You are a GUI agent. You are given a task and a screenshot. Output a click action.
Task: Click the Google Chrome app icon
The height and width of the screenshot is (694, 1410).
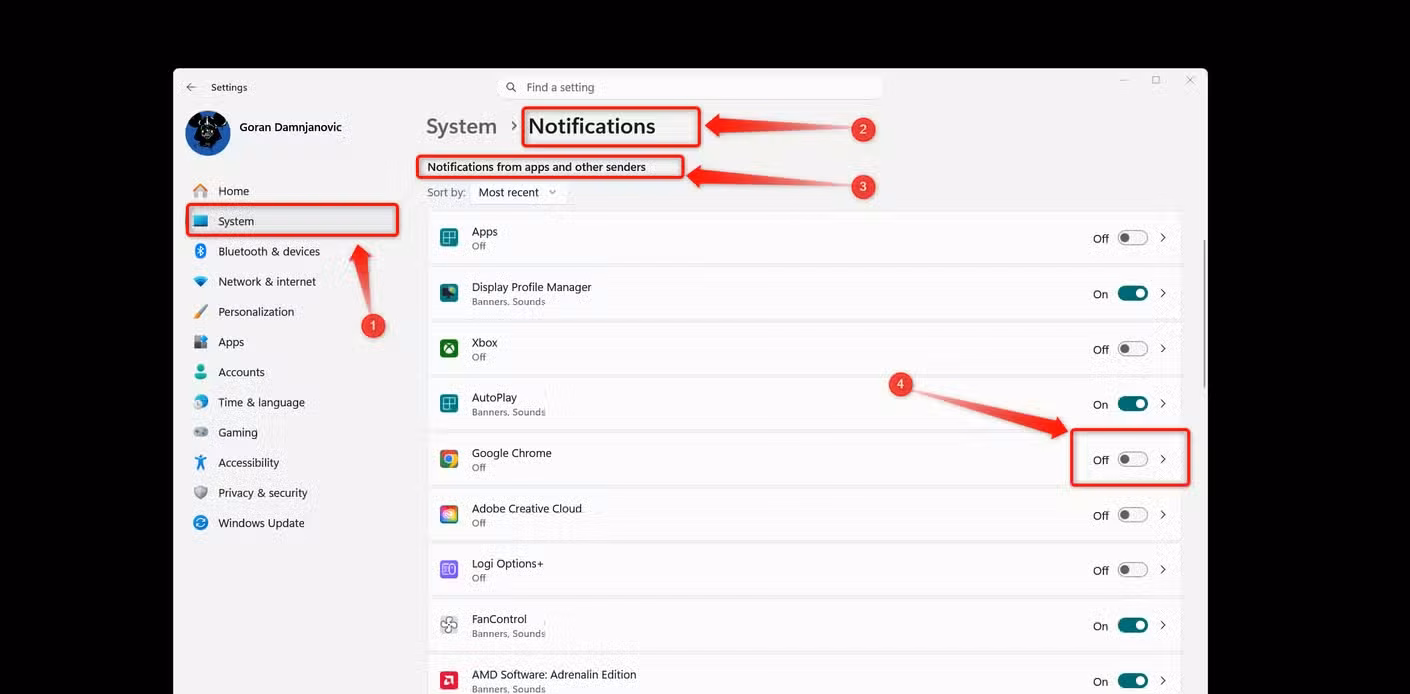(x=449, y=459)
